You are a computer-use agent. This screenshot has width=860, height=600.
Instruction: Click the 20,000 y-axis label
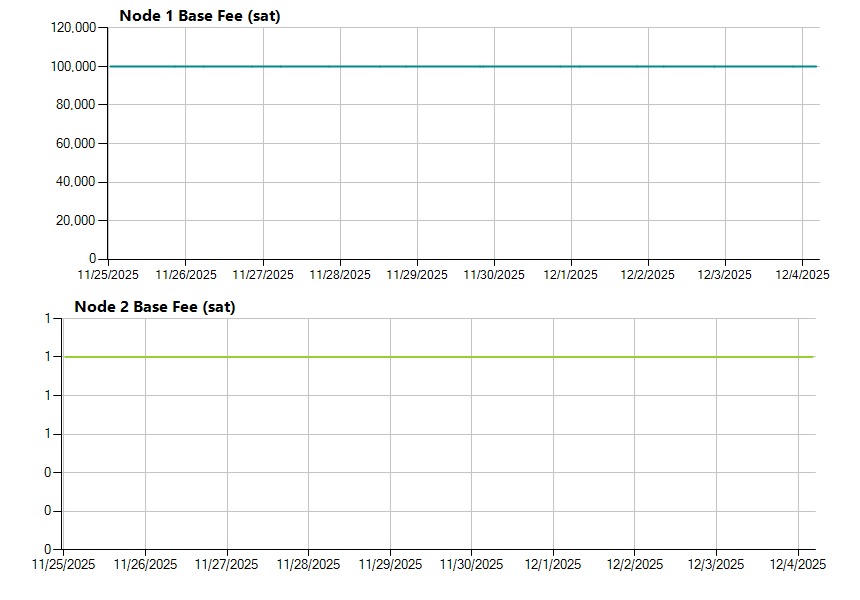(x=78, y=219)
